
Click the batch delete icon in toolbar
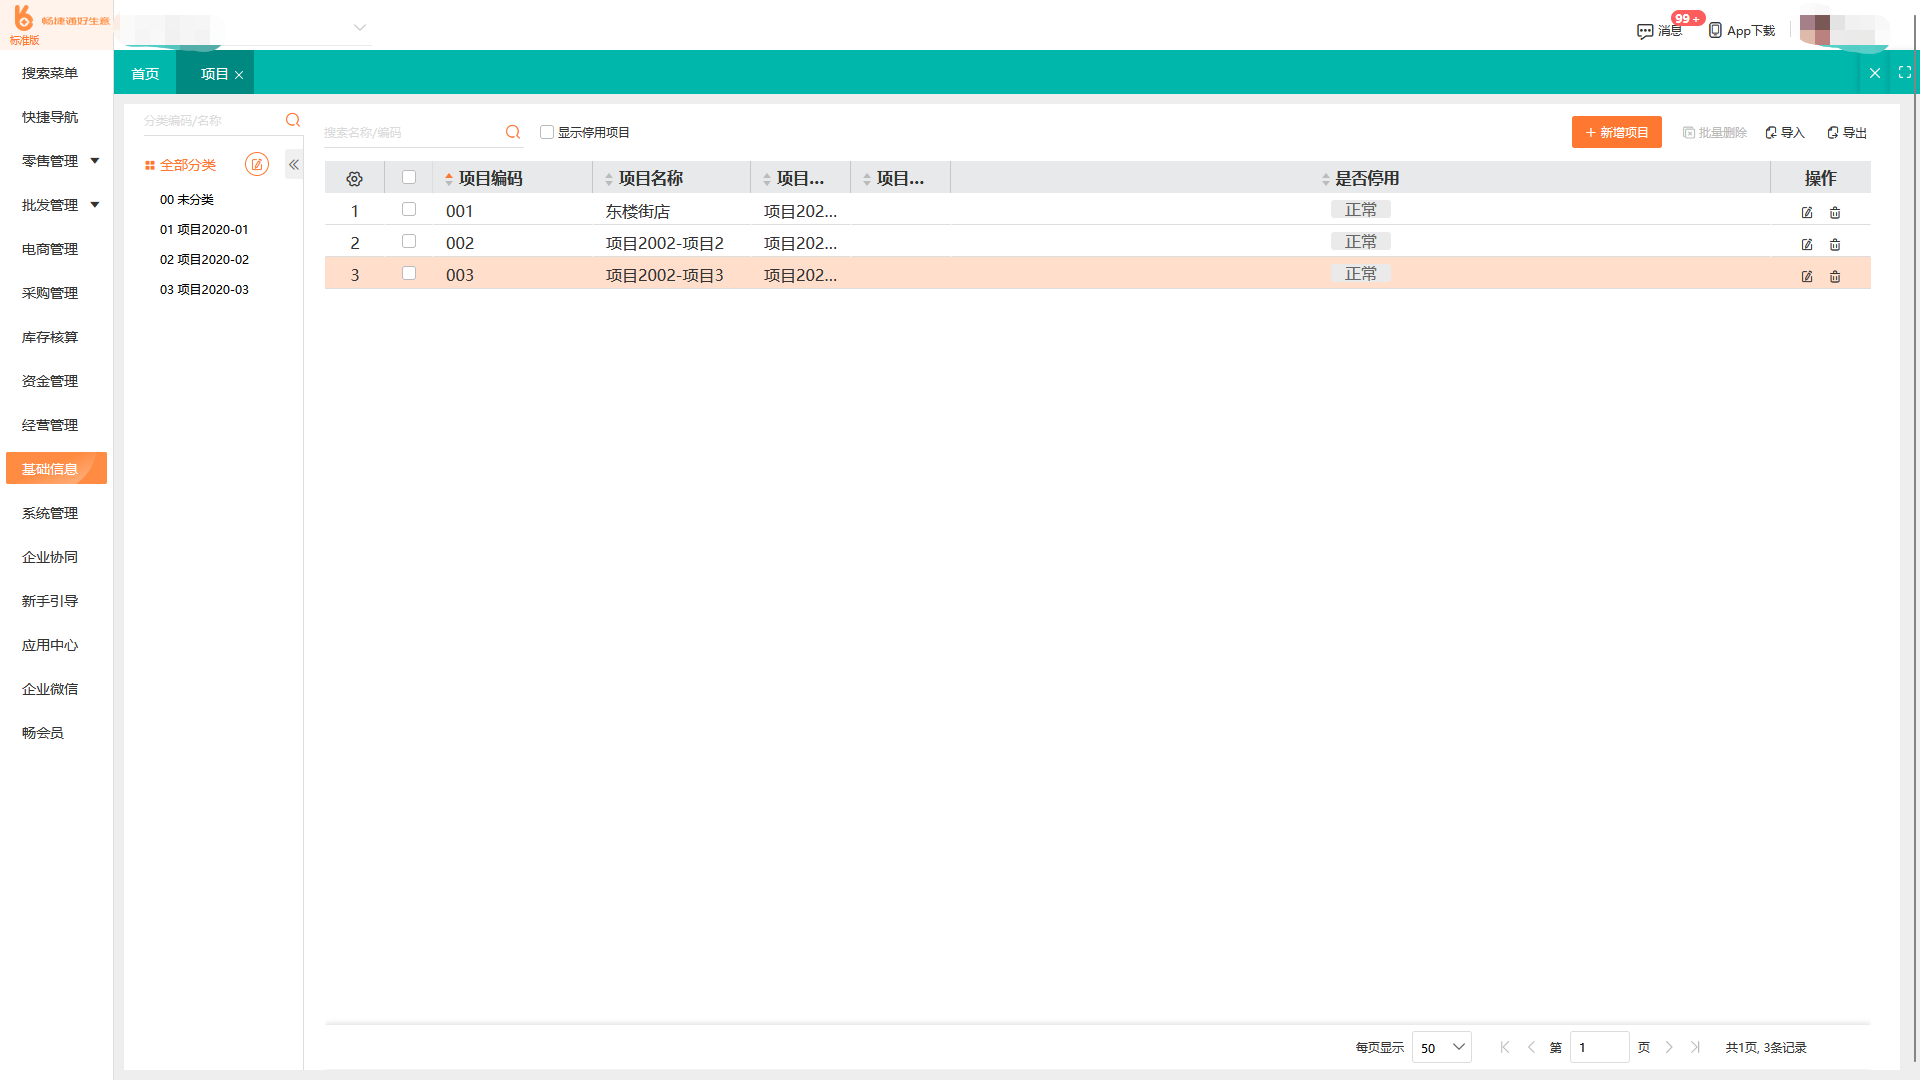pos(1710,132)
